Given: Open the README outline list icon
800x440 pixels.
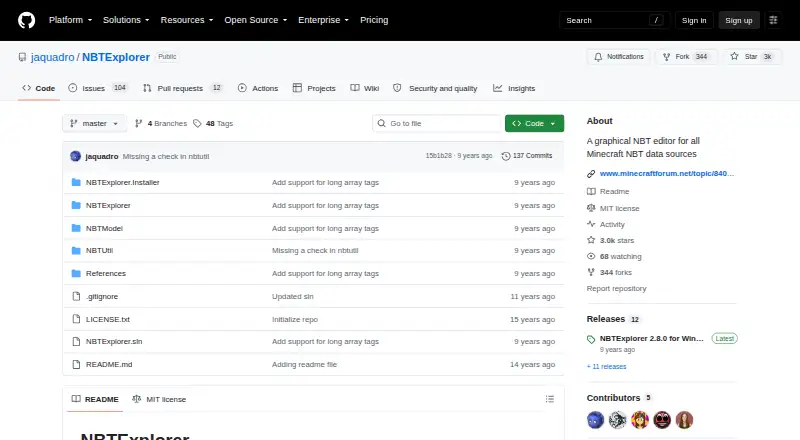Looking at the screenshot, I should pos(549,399).
